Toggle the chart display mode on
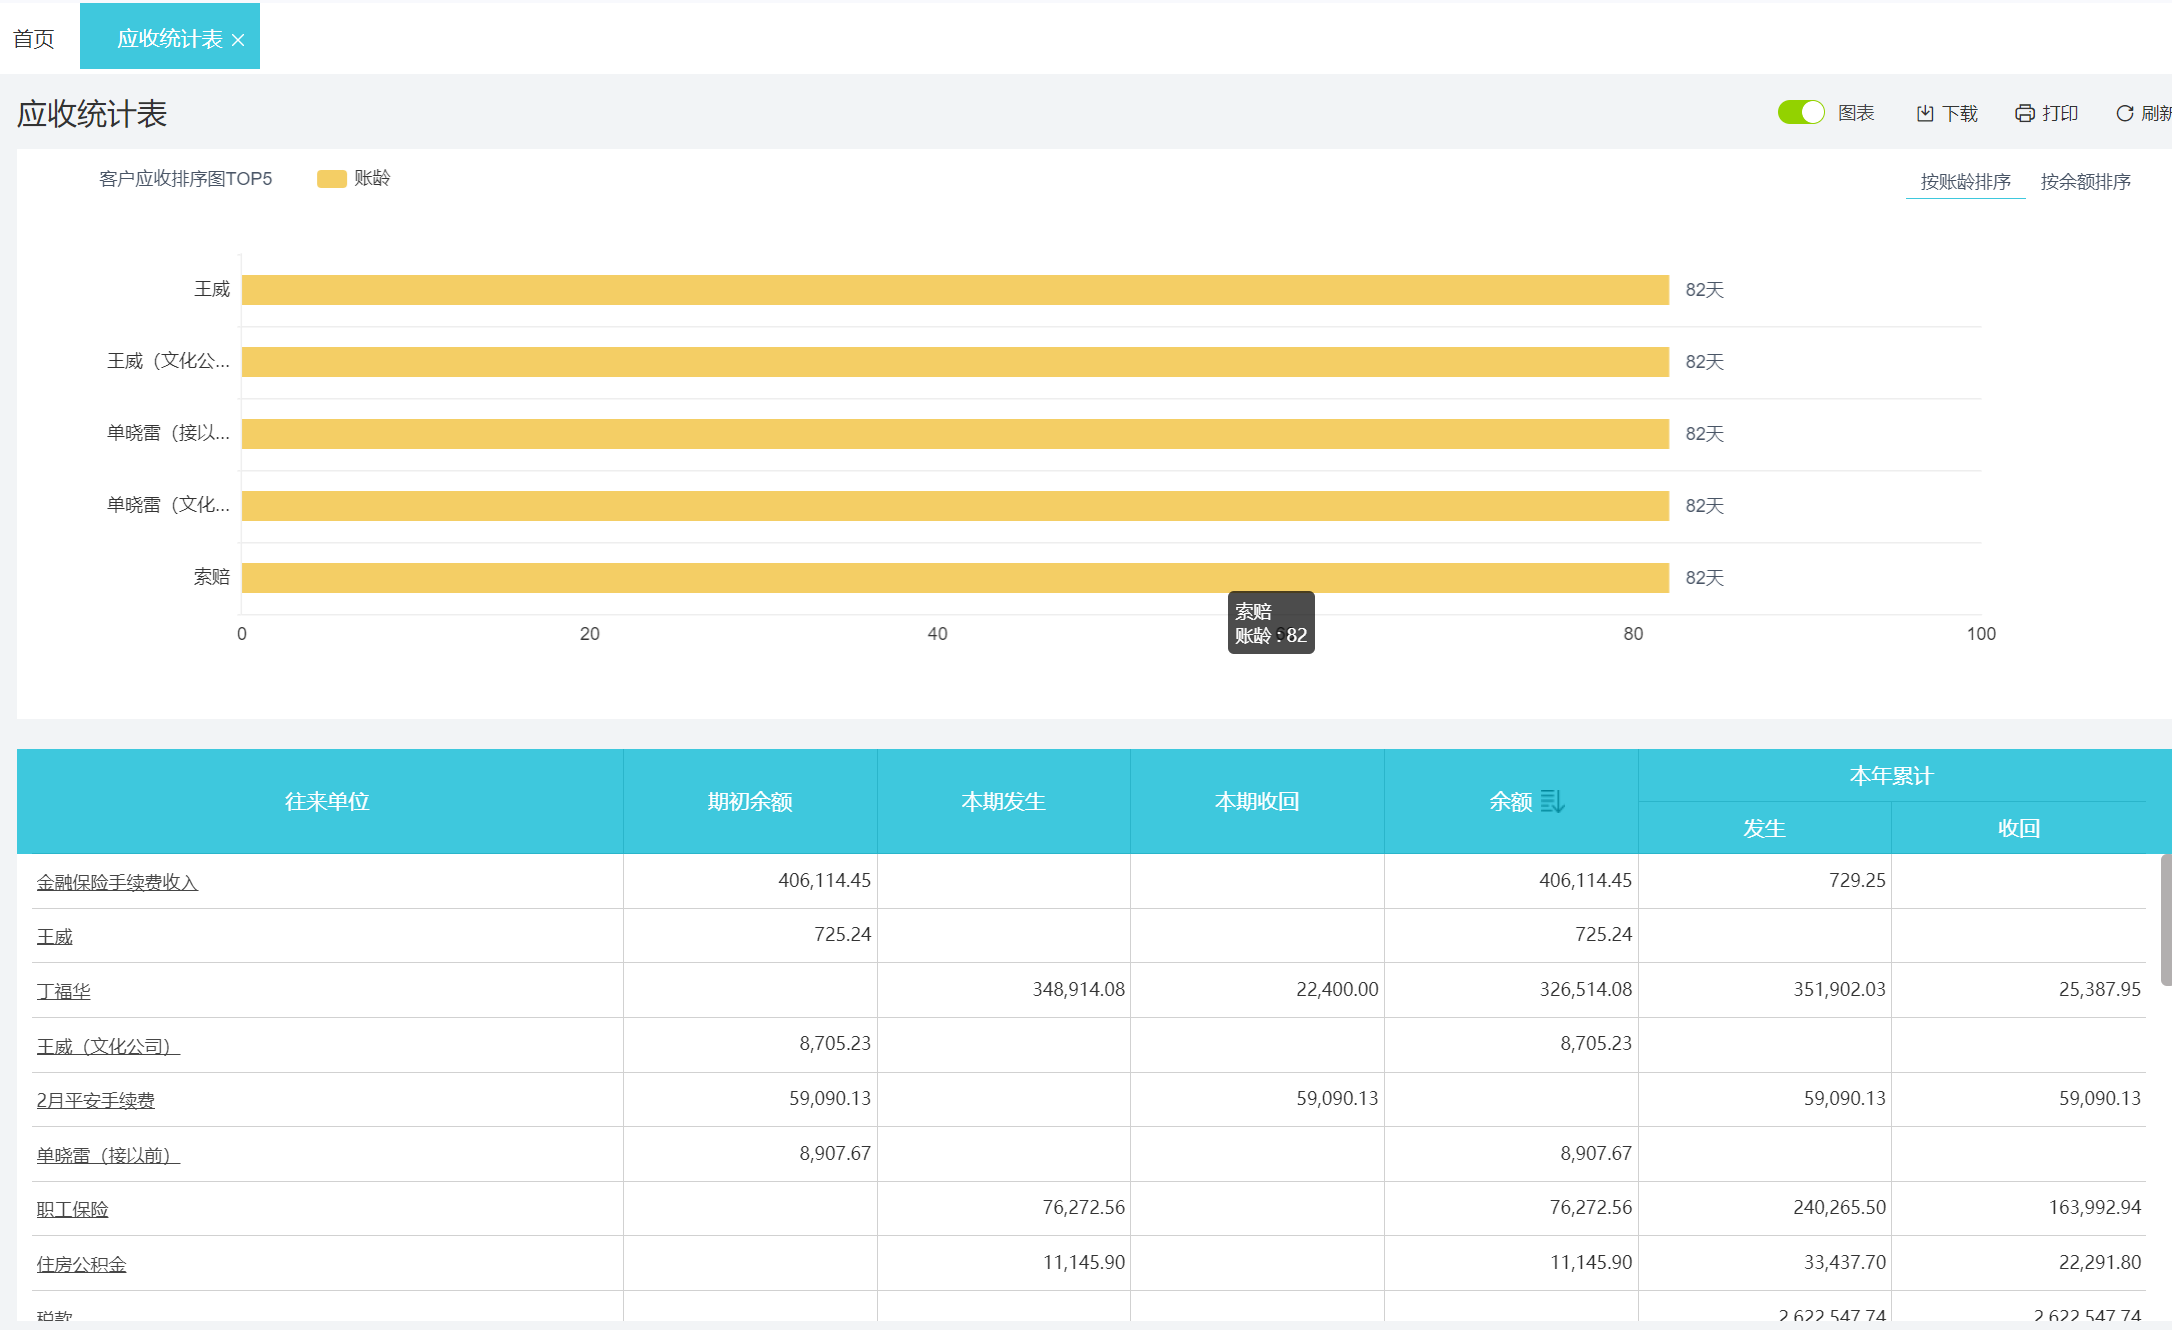The image size is (2172, 1330). pyautogui.click(x=1804, y=110)
